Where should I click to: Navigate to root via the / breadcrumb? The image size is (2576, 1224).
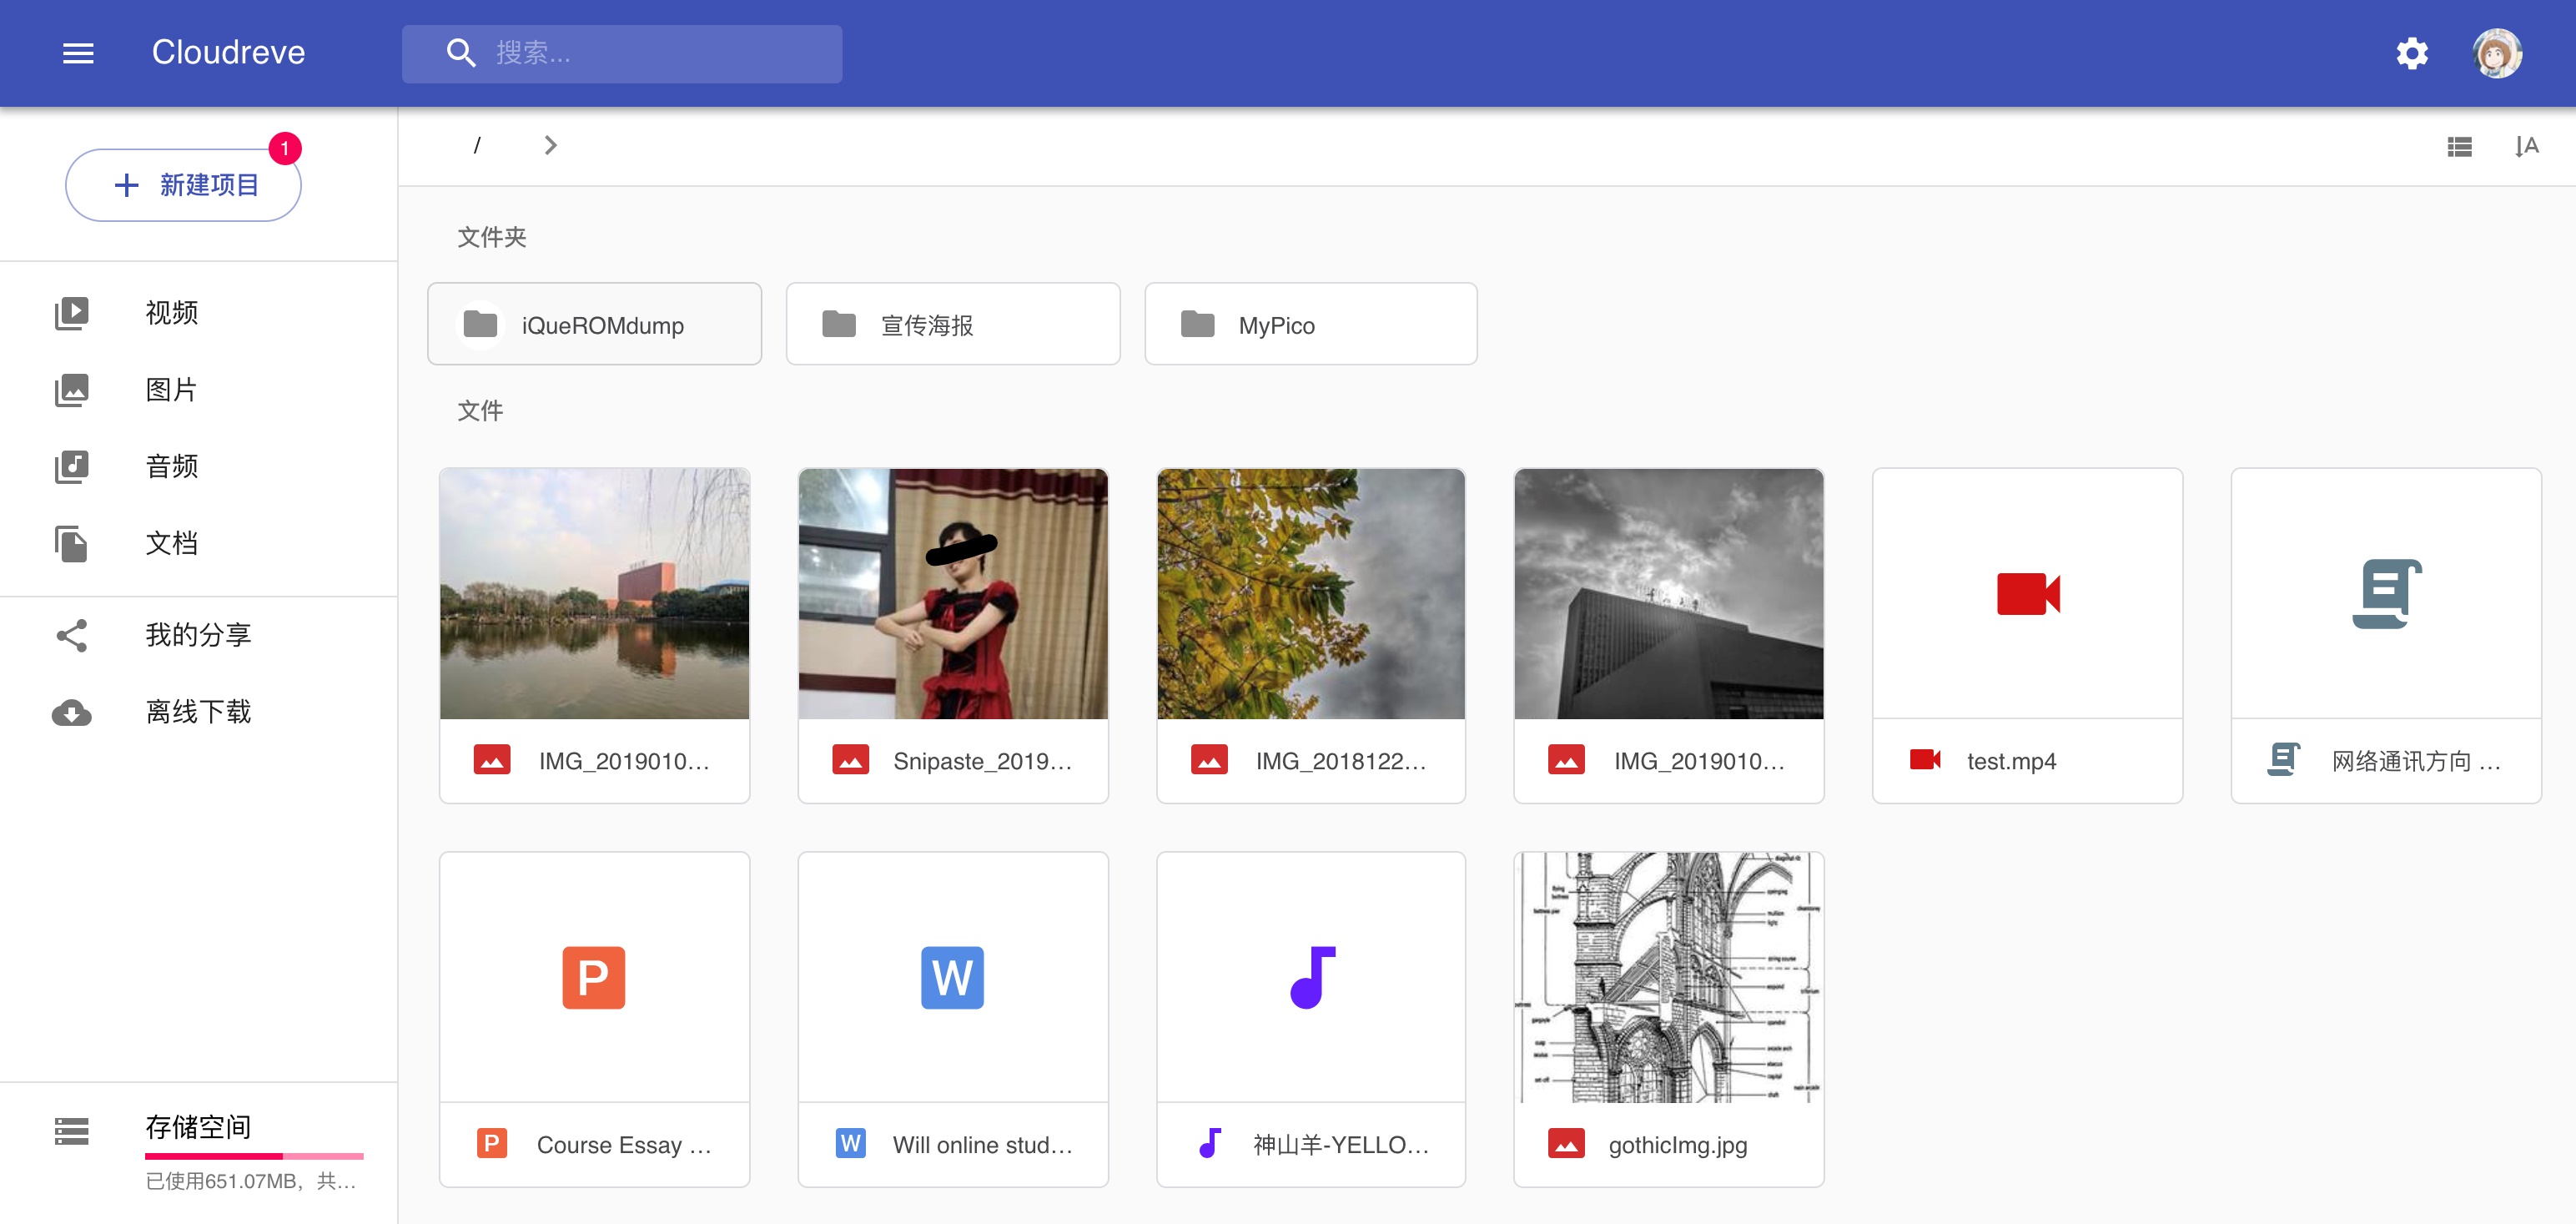click(477, 145)
